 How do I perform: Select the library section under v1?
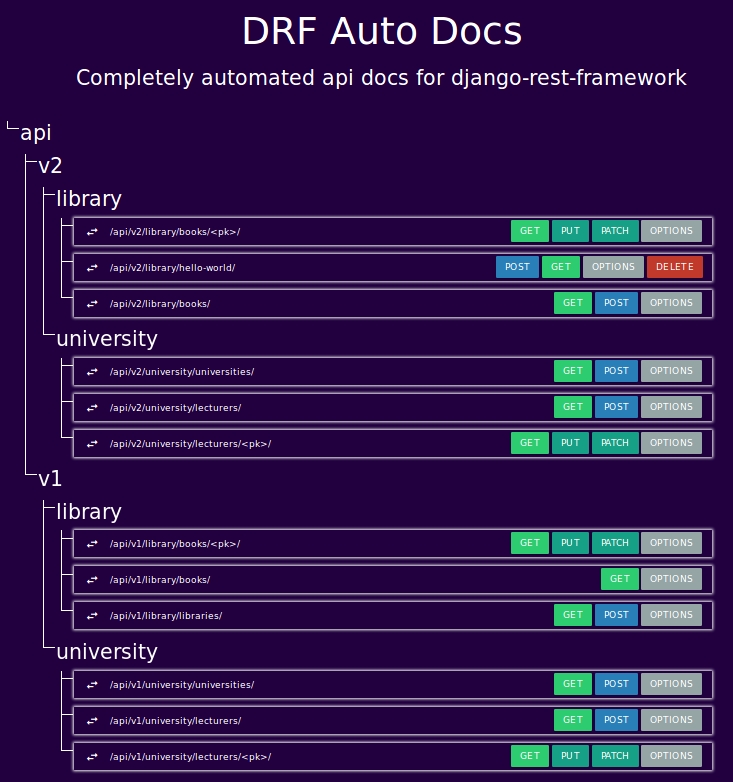pos(88,512)
